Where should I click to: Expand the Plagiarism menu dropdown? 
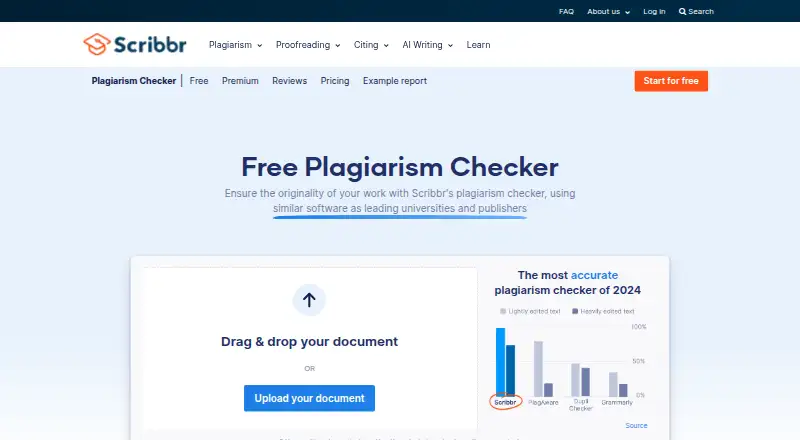pos(235,45)
